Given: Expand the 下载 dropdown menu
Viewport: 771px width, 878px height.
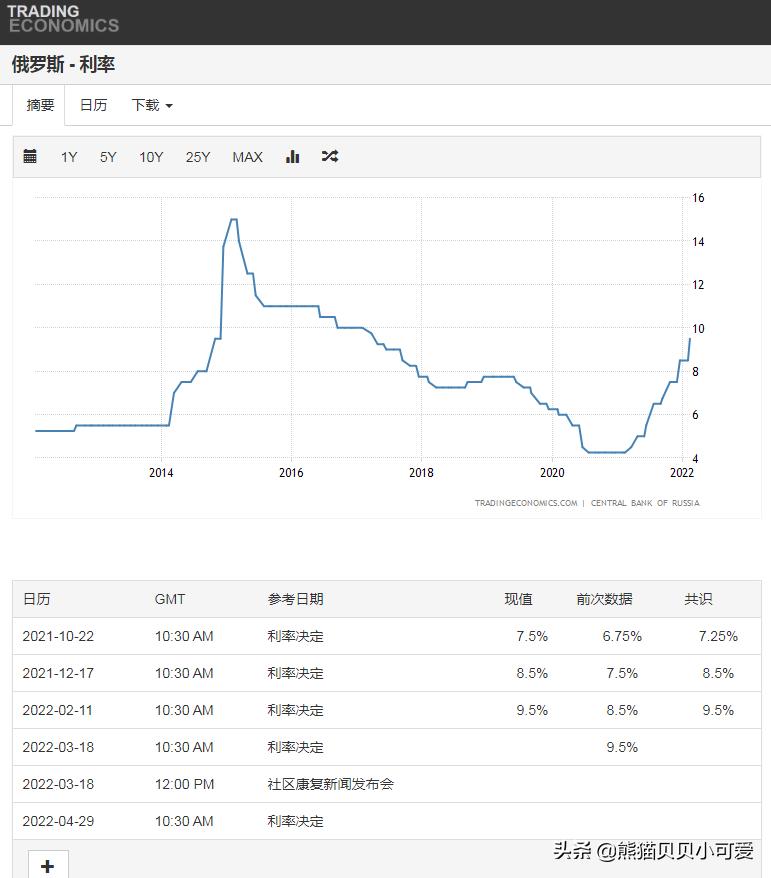Looking at the screenshot, I should 152,105.
